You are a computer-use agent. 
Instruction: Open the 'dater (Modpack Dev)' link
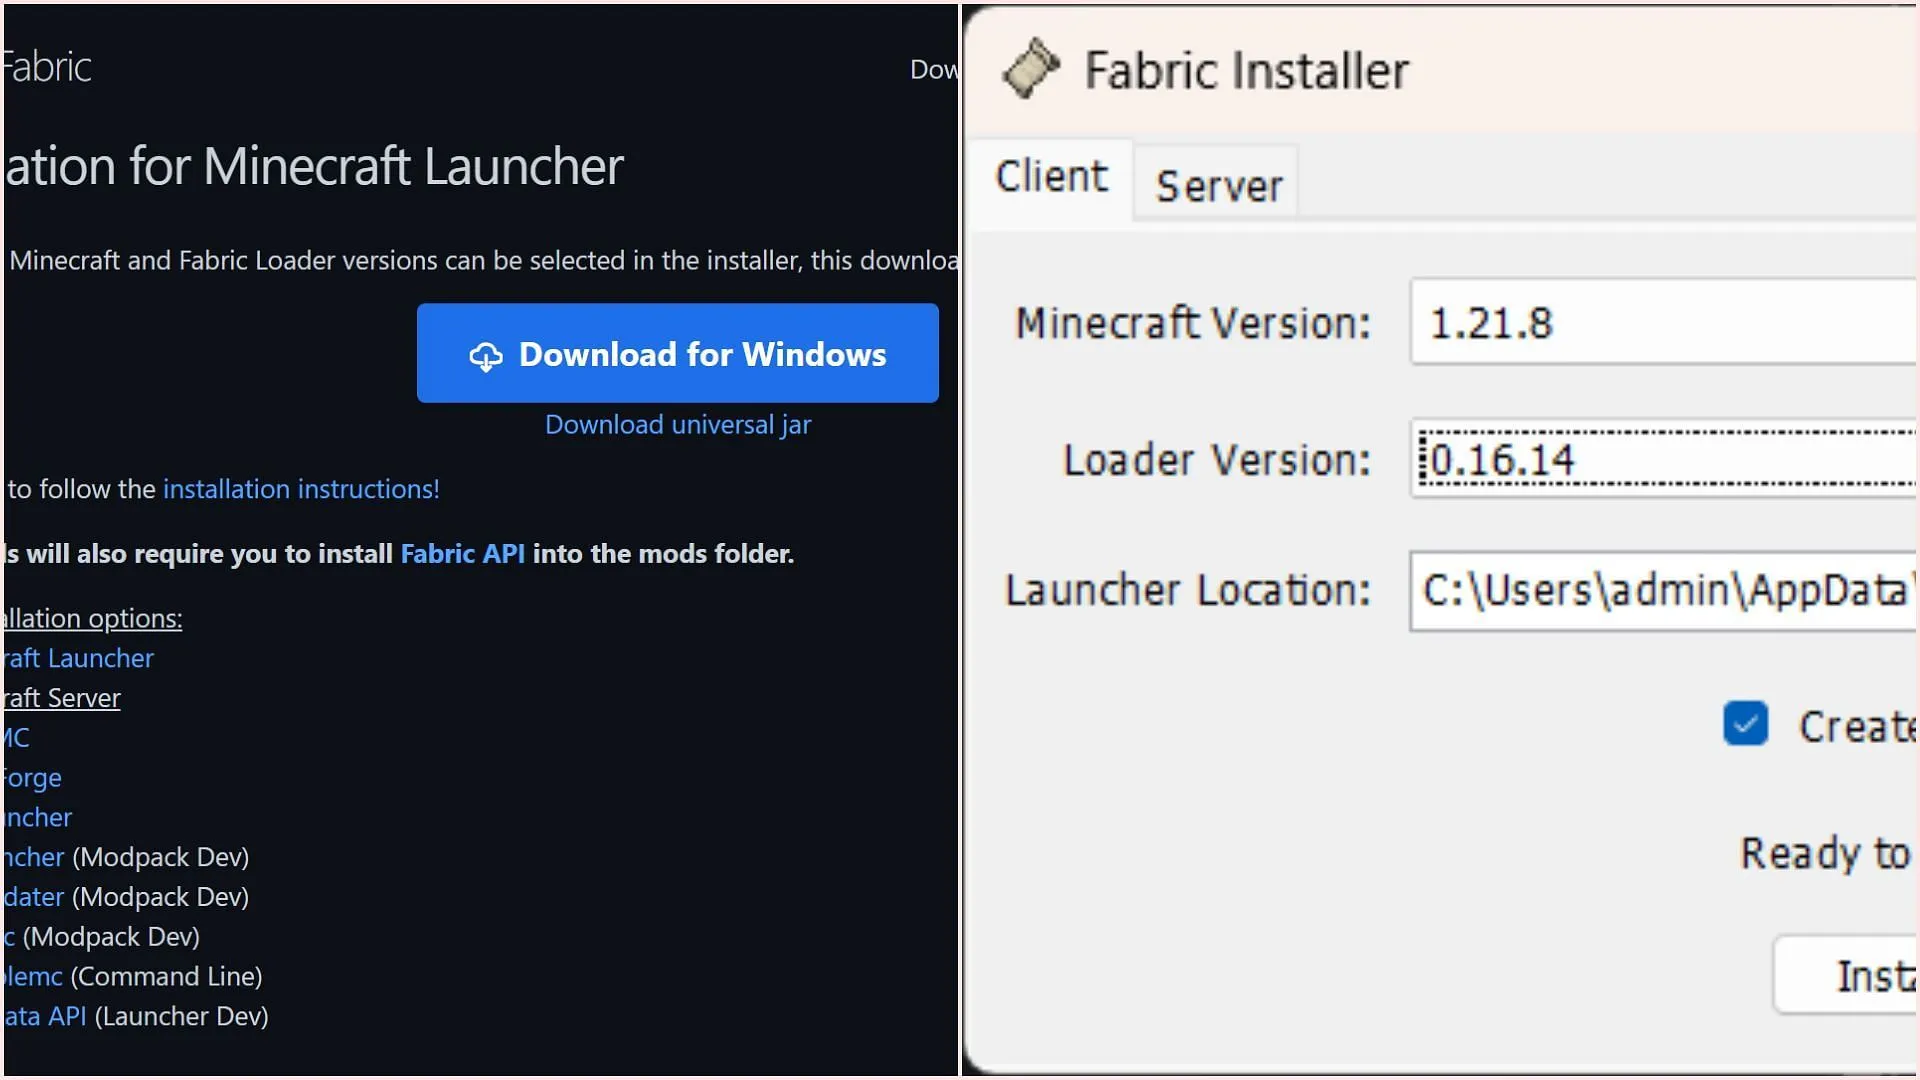[33, 897]
